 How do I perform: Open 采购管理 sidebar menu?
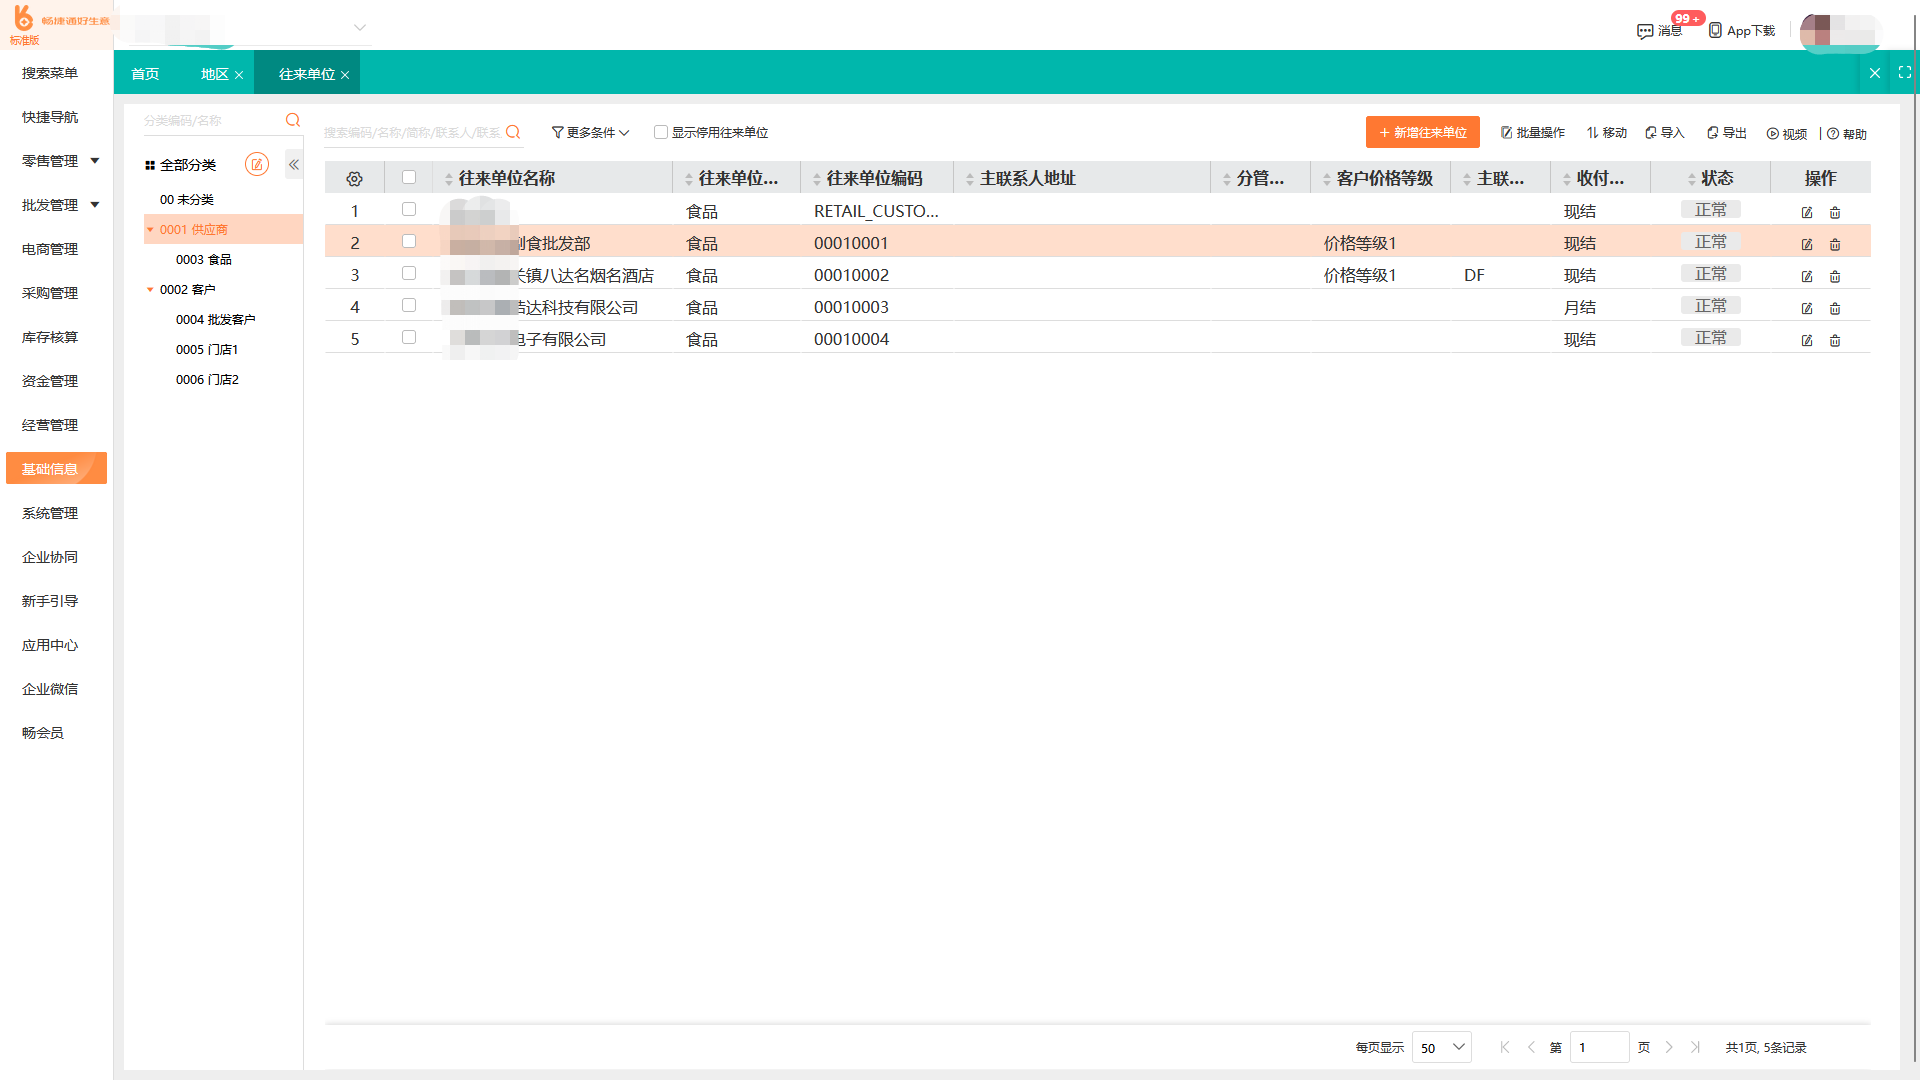tap(53, 293)
